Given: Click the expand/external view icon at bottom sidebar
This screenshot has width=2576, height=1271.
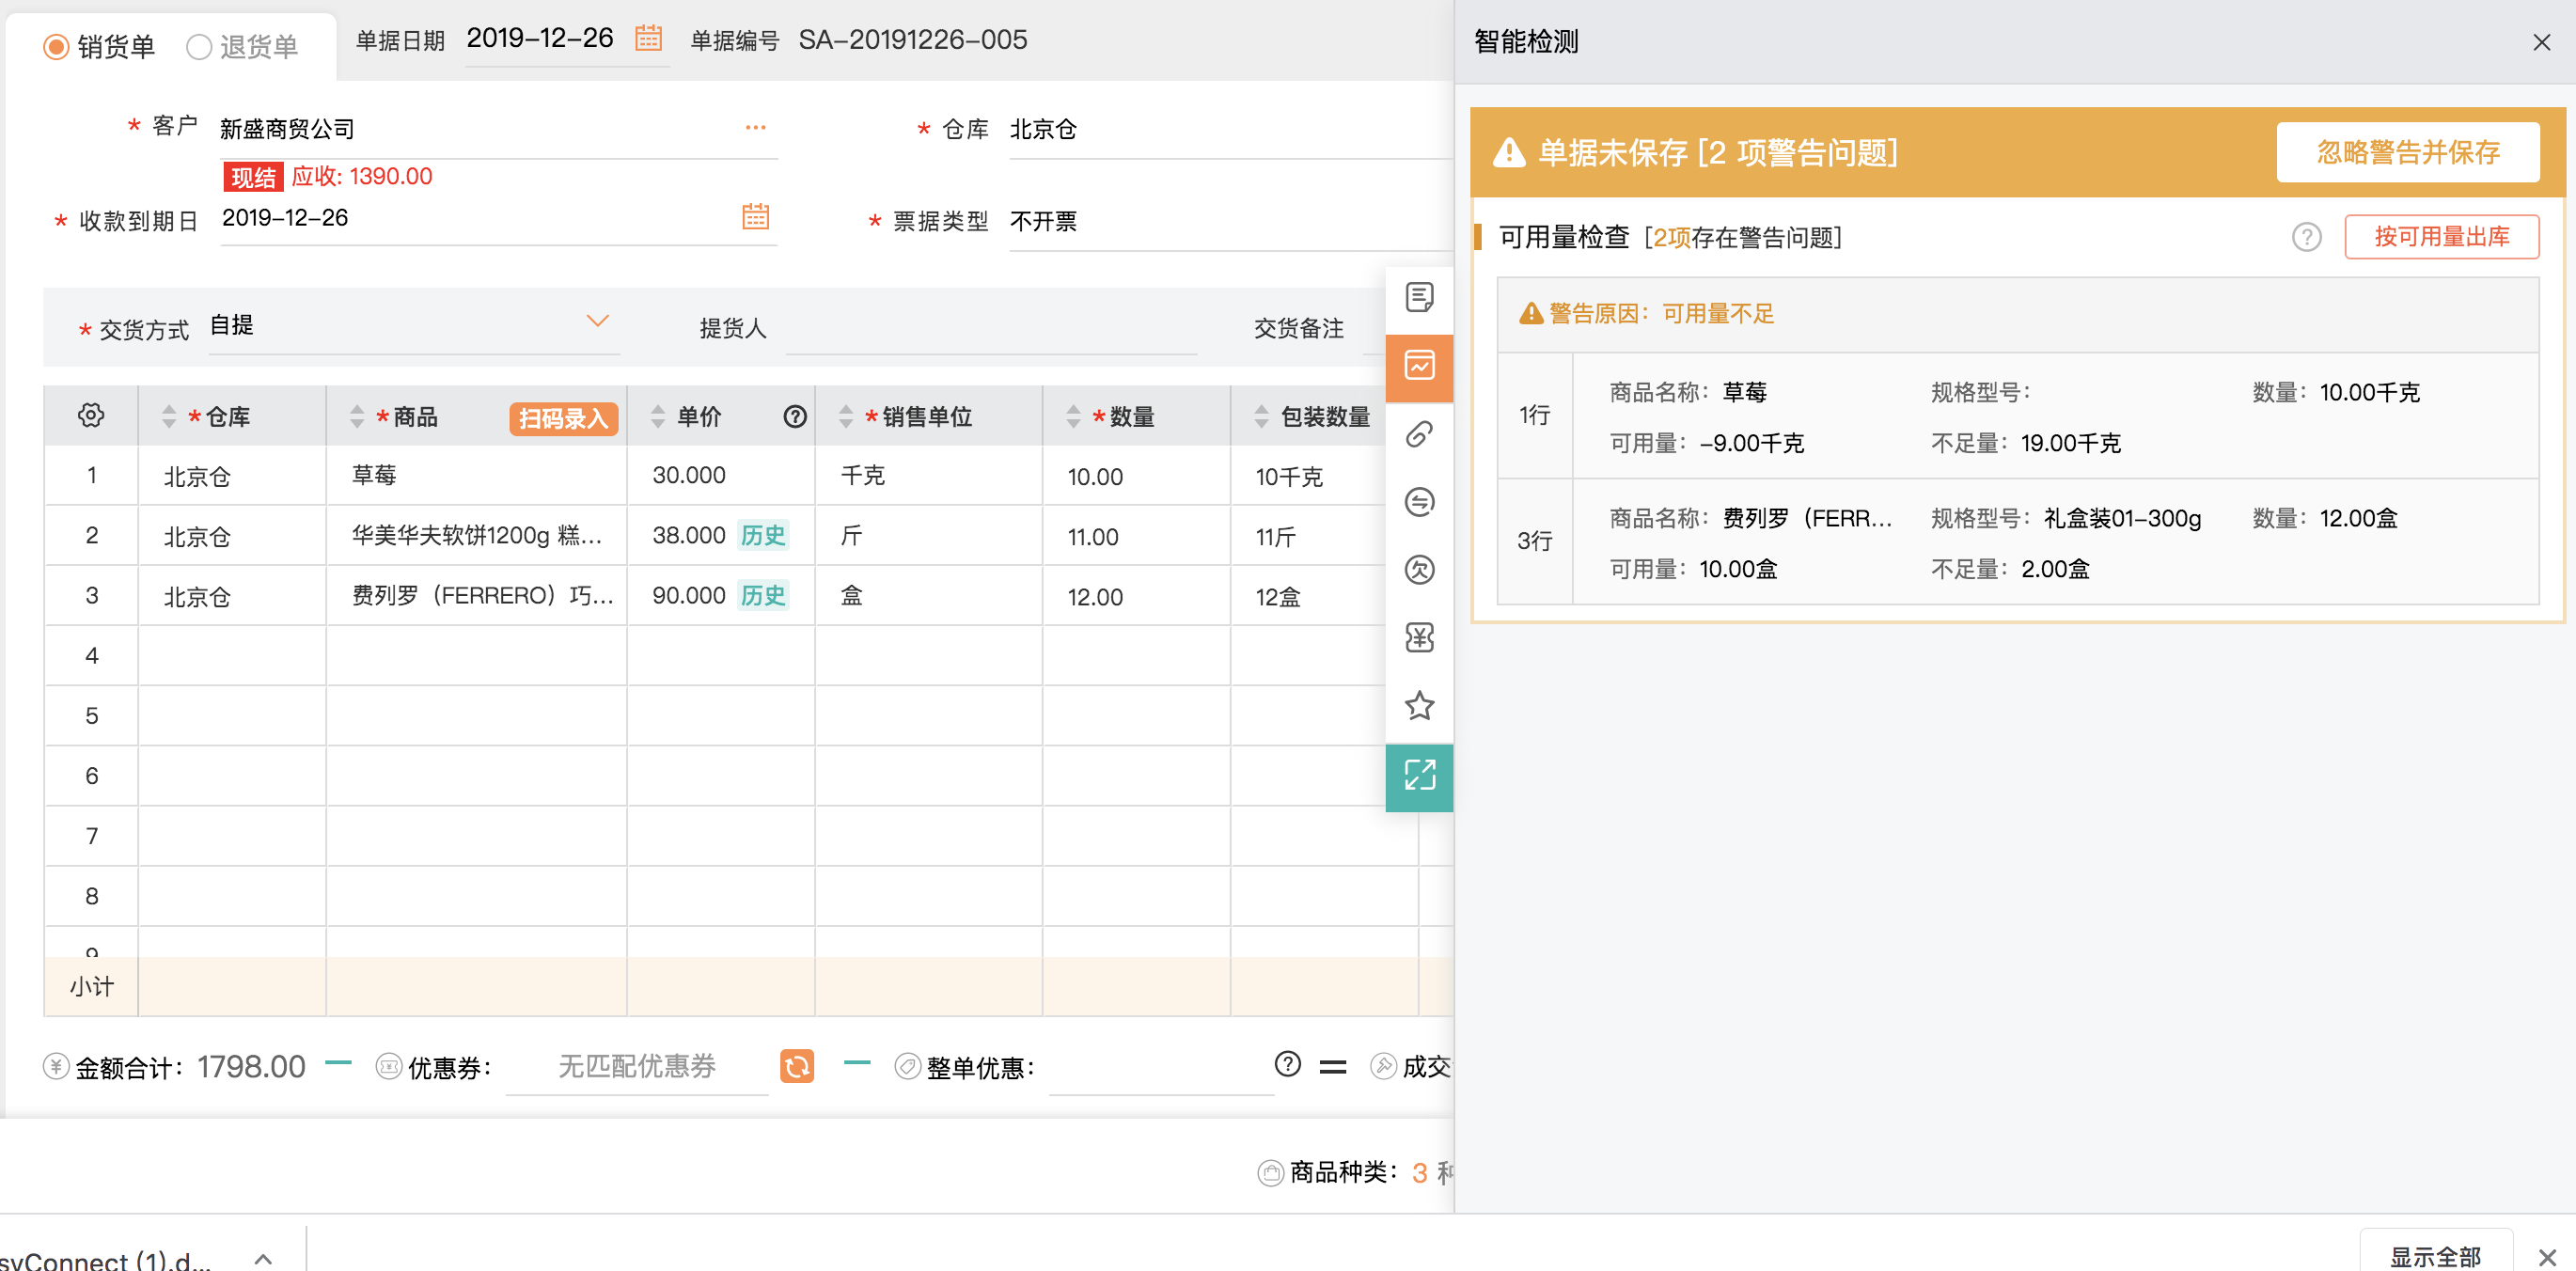Looking at the screenshot, I should pyautogui.click(x=1416, y=777).
